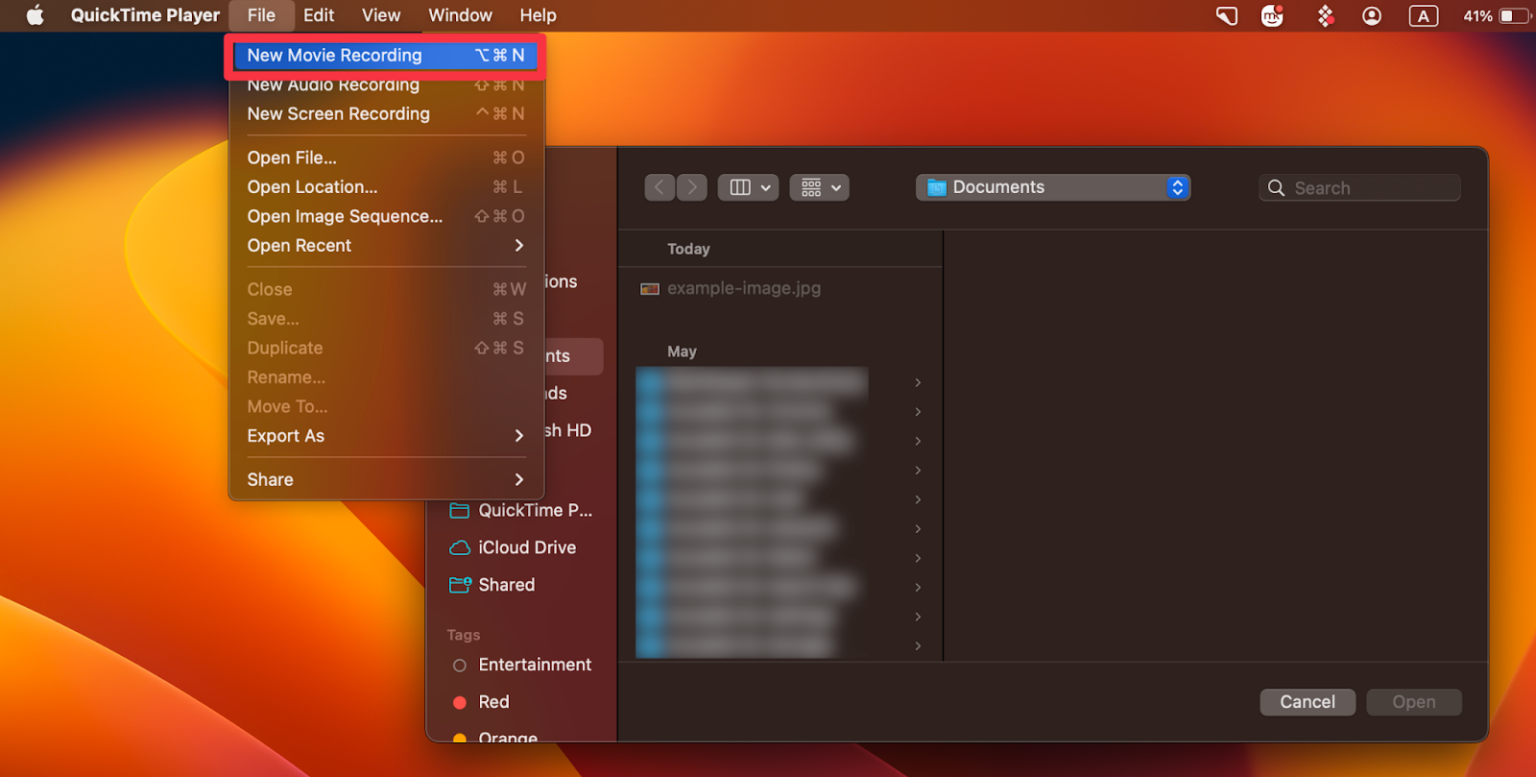
Task: Open the Documents location popup
Action: click(1052, 188)
